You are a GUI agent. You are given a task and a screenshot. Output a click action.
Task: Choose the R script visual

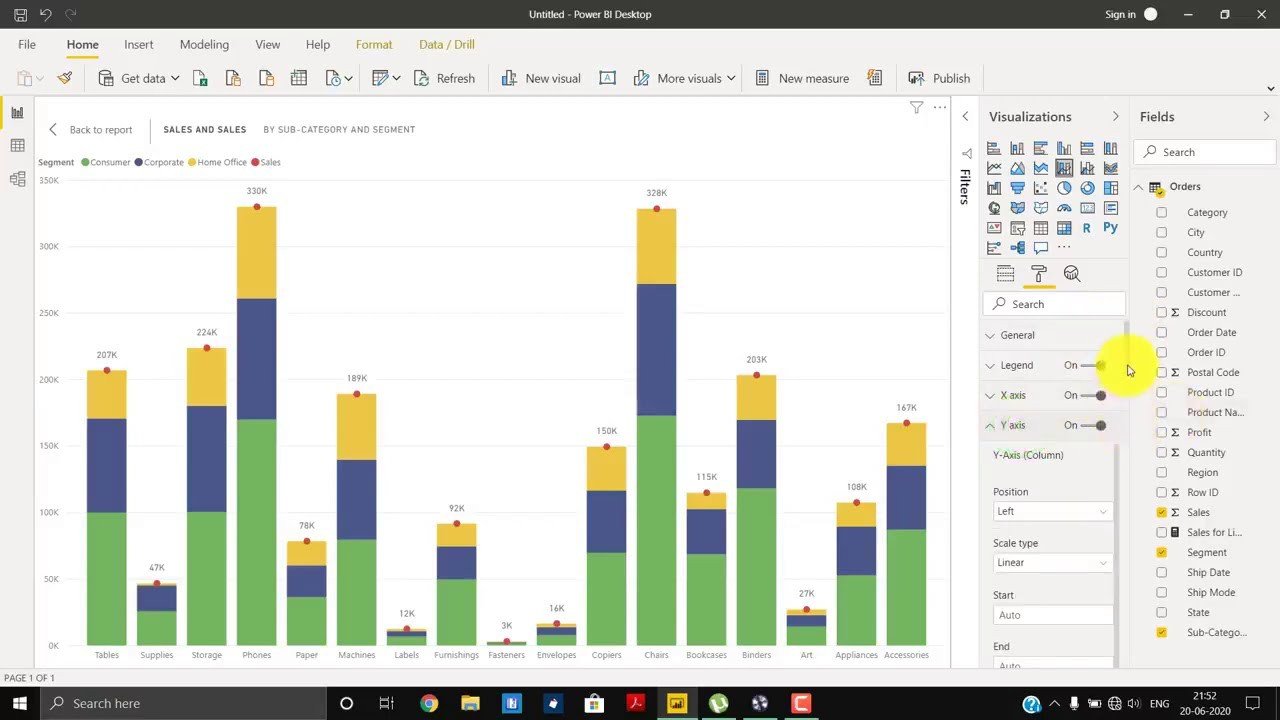coord(1087,228)
